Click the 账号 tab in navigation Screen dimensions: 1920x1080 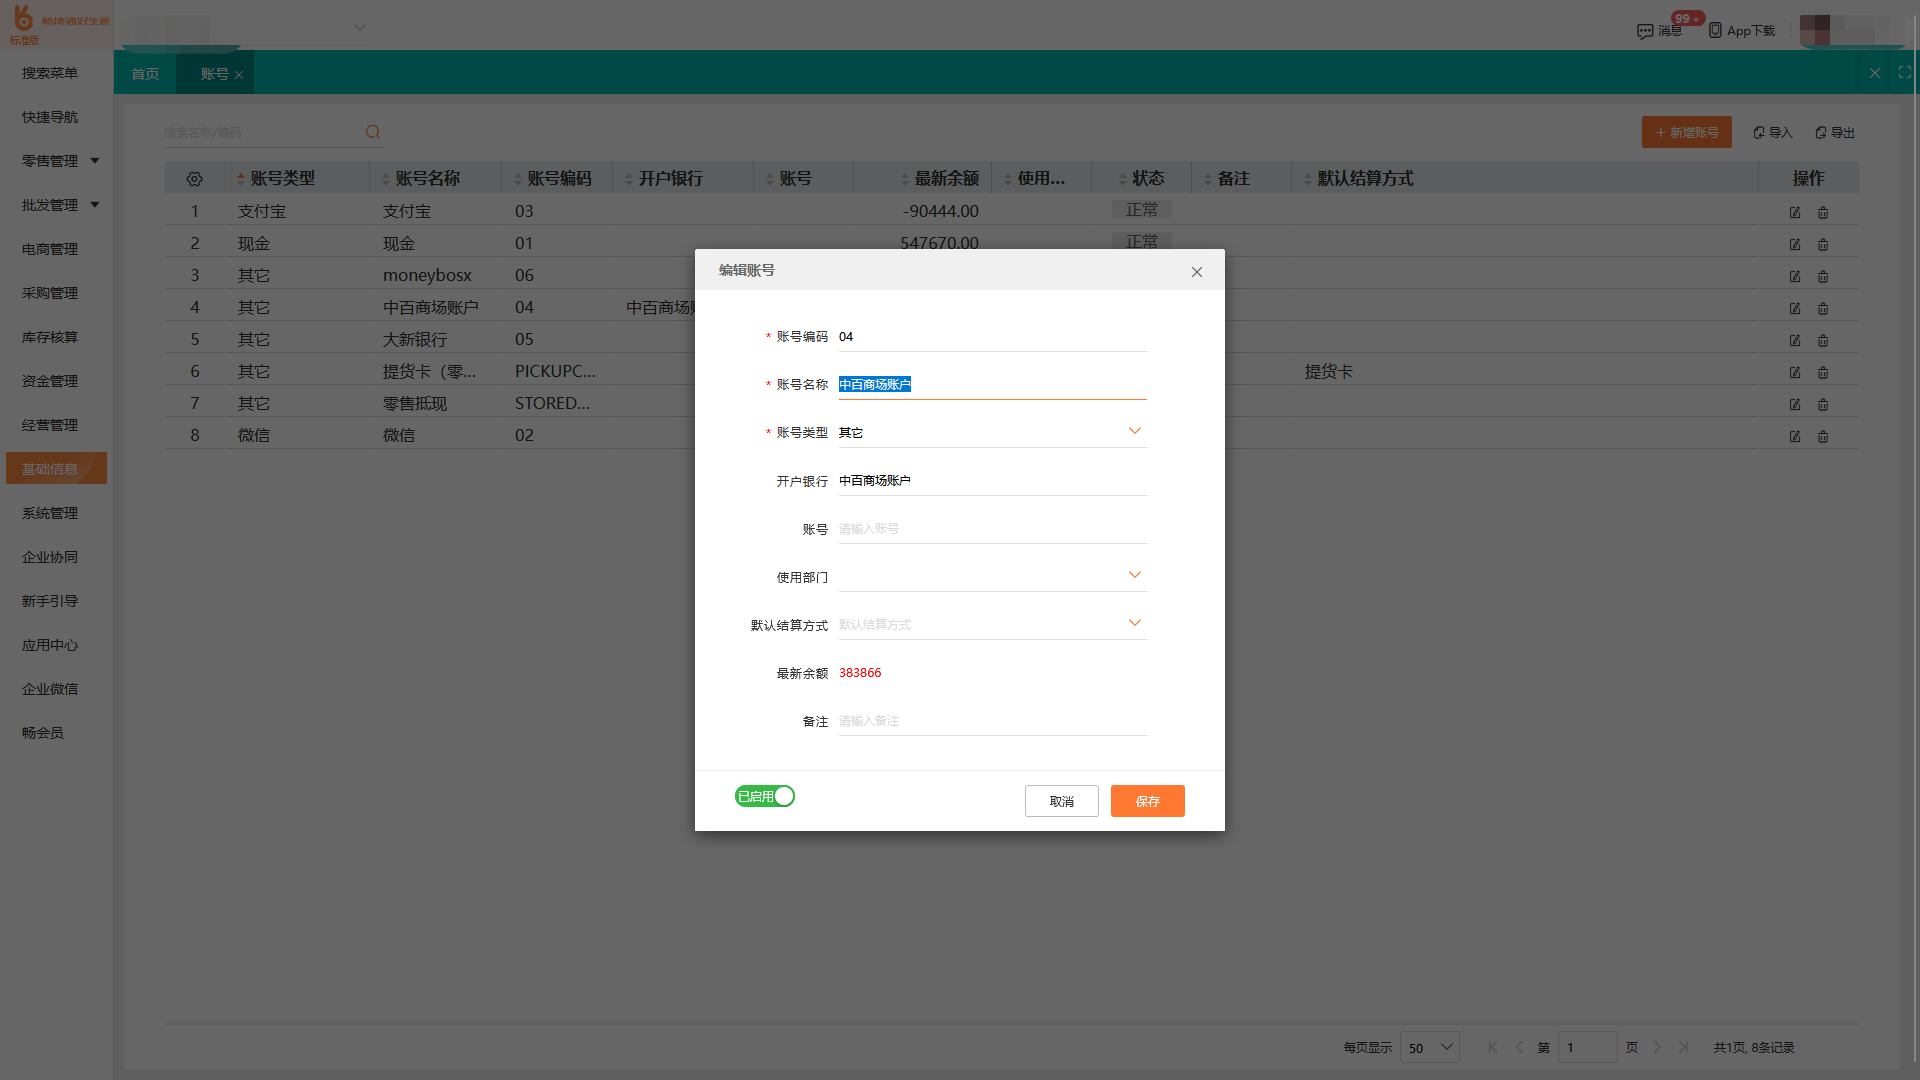[x=215, y=73]
